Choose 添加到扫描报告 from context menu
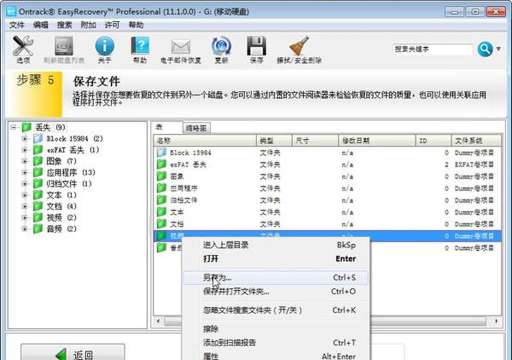This screenshot has width=512, height=360. (276, 343)
